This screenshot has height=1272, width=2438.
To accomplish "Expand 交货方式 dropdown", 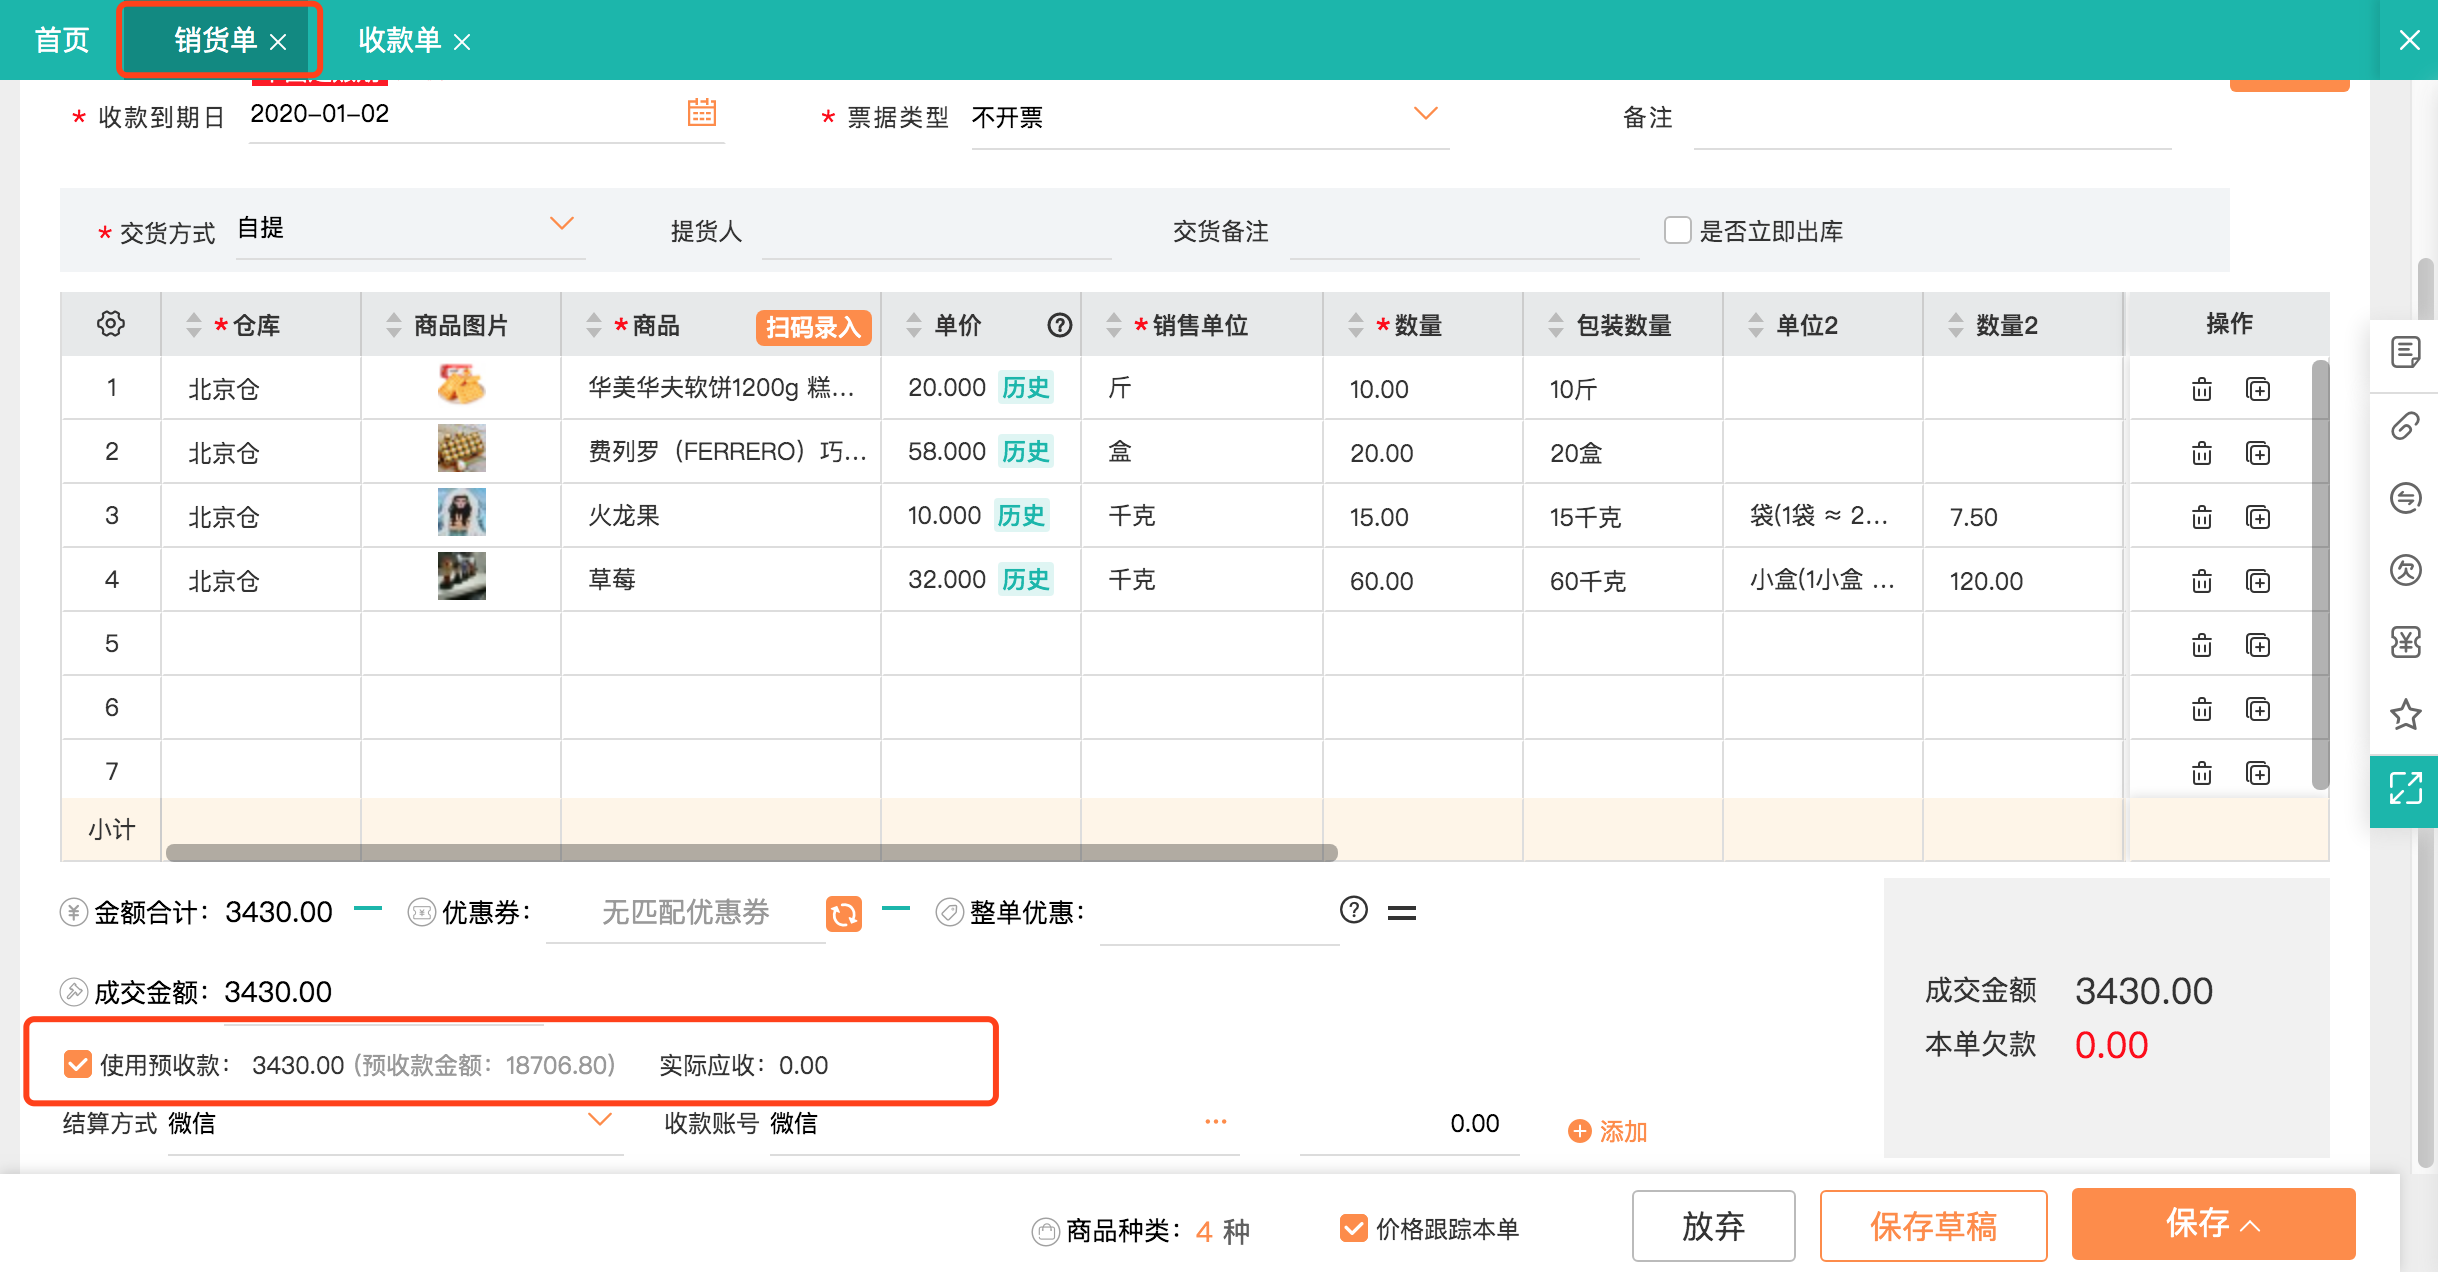I will pyautogui.click(x=566, y=227).
